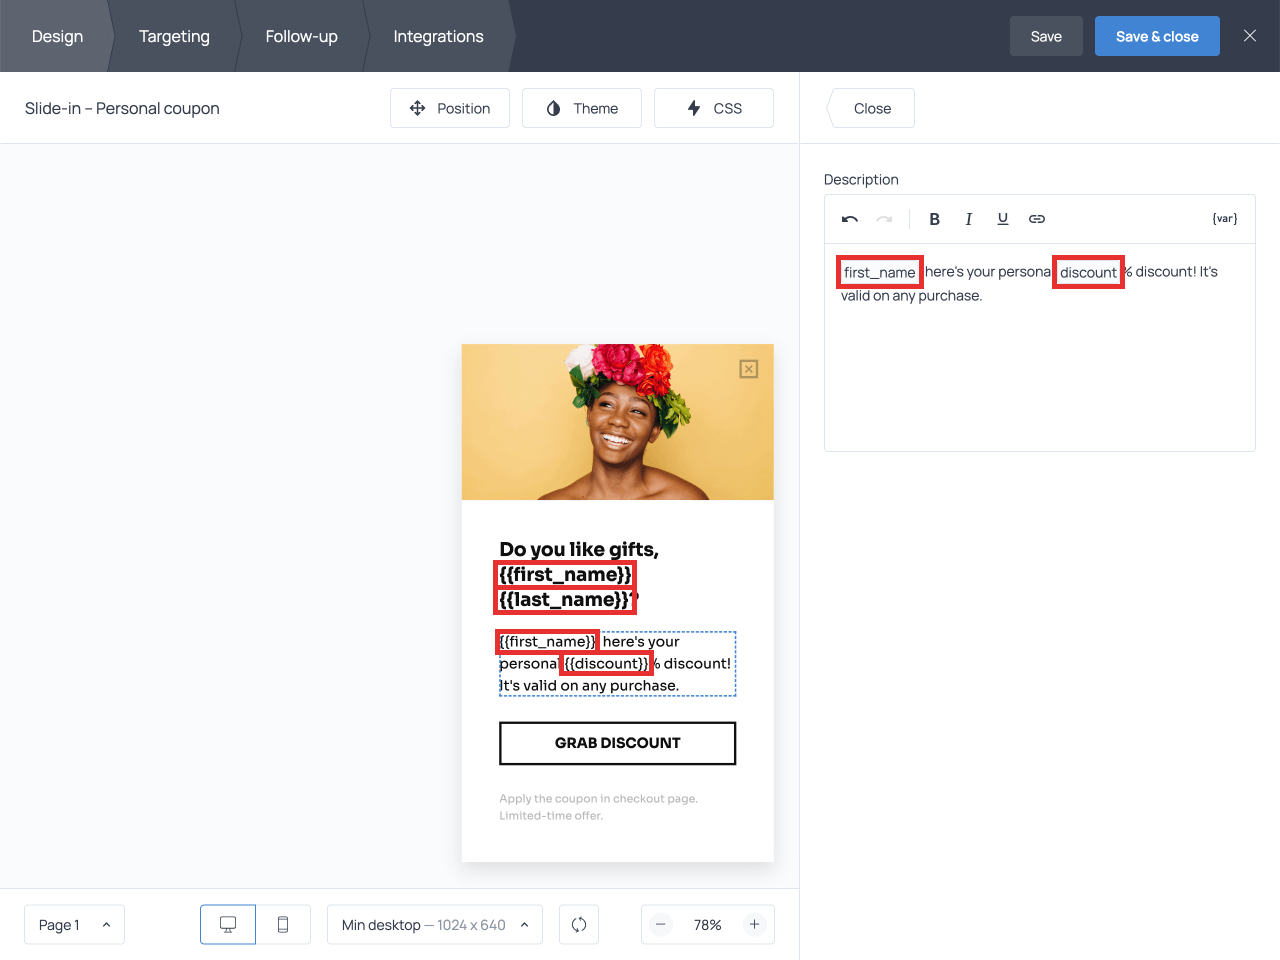The image size is (1280, 960).
Task: Insert a variable using the {var} button
Action: (x=1224, y=218)
